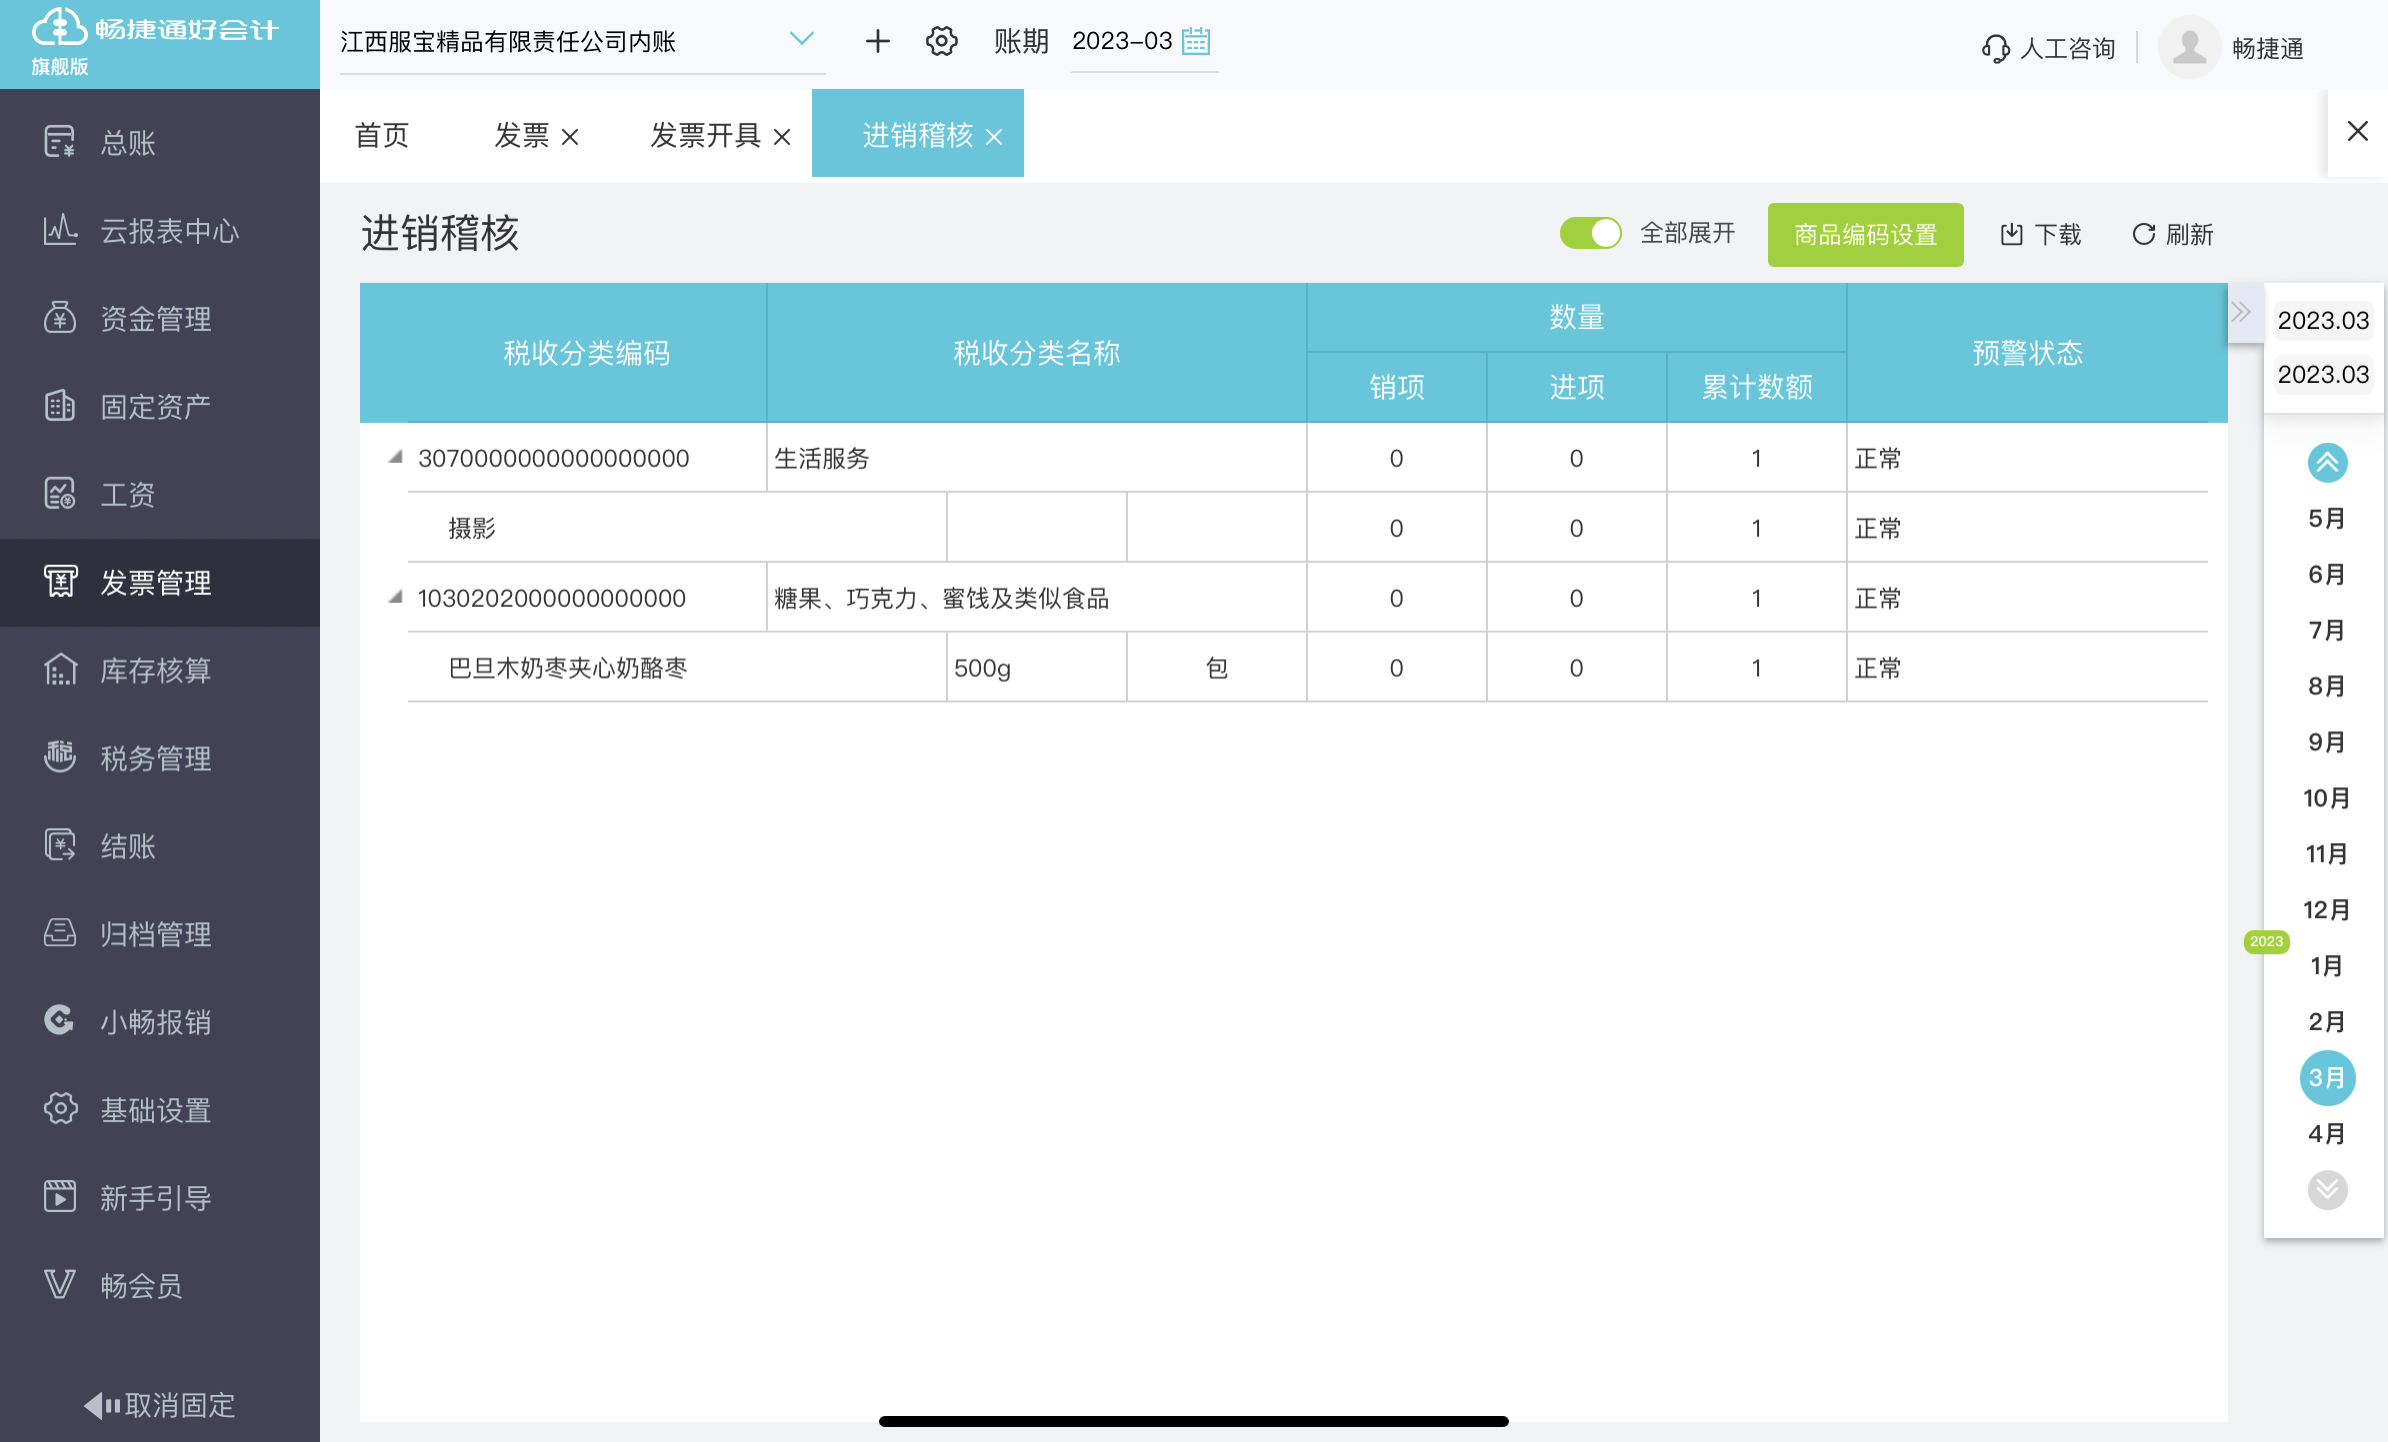Expand 1030202000000000000 糖果 tree row
The image size is (2388, 1442).
tap(396, 597)
